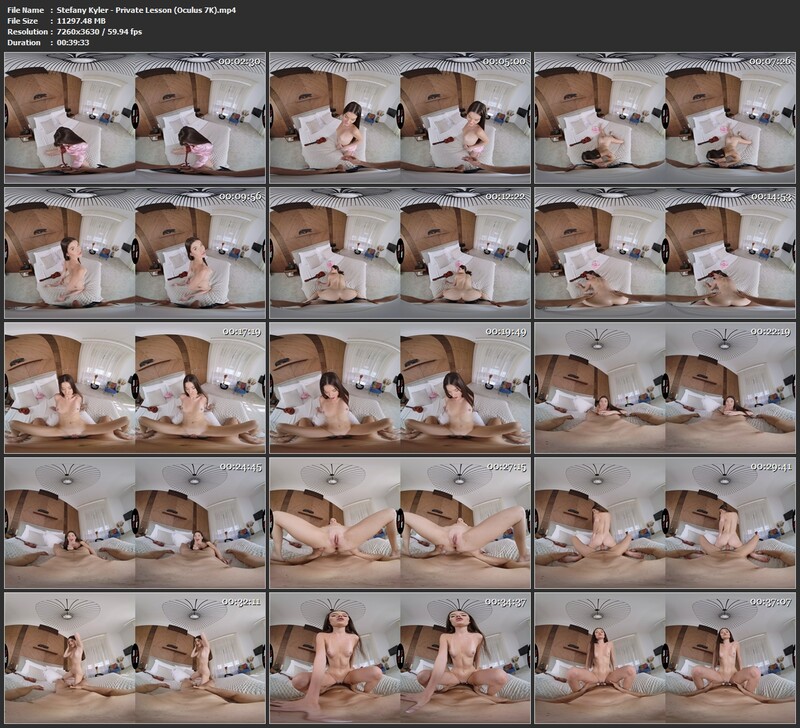Open the frame stamped 00:24:45
This screenshot has height=728, width=800.
coord(135,521)
